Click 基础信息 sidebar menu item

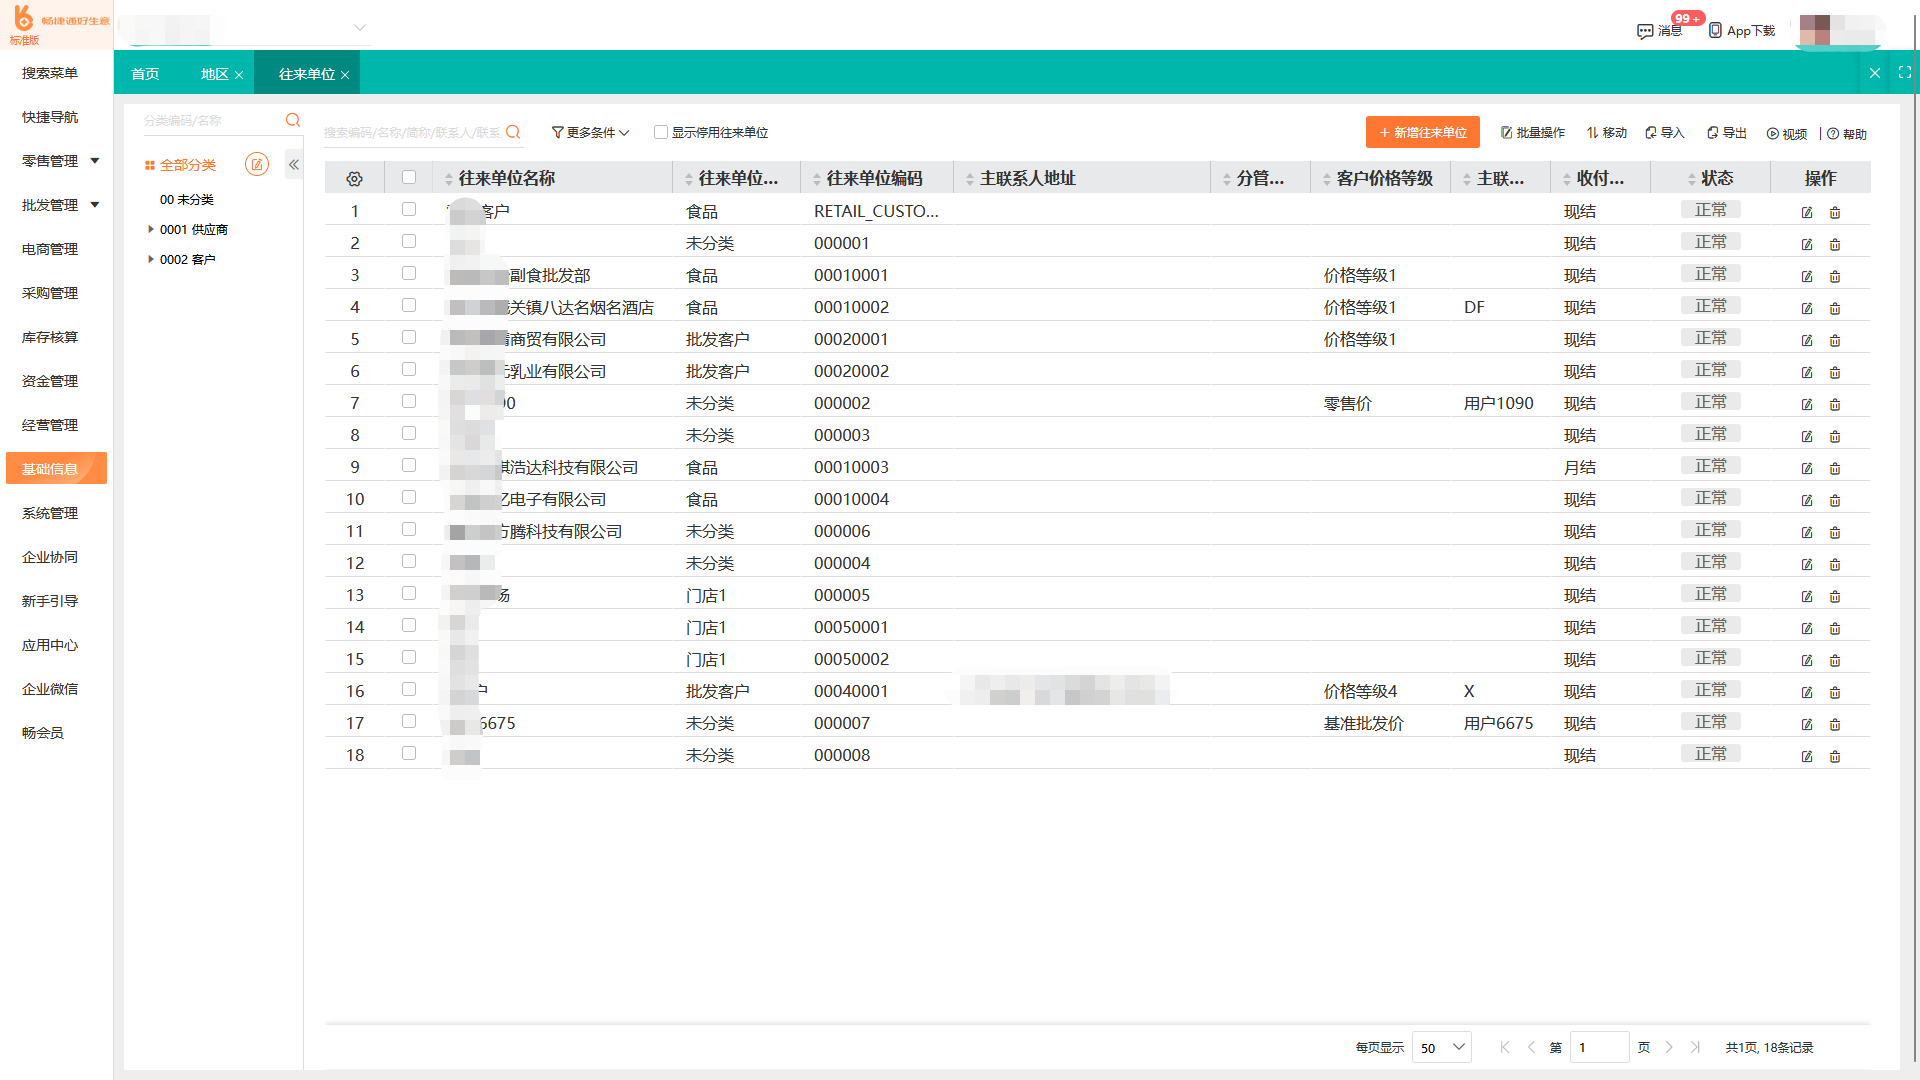point(53,468)
